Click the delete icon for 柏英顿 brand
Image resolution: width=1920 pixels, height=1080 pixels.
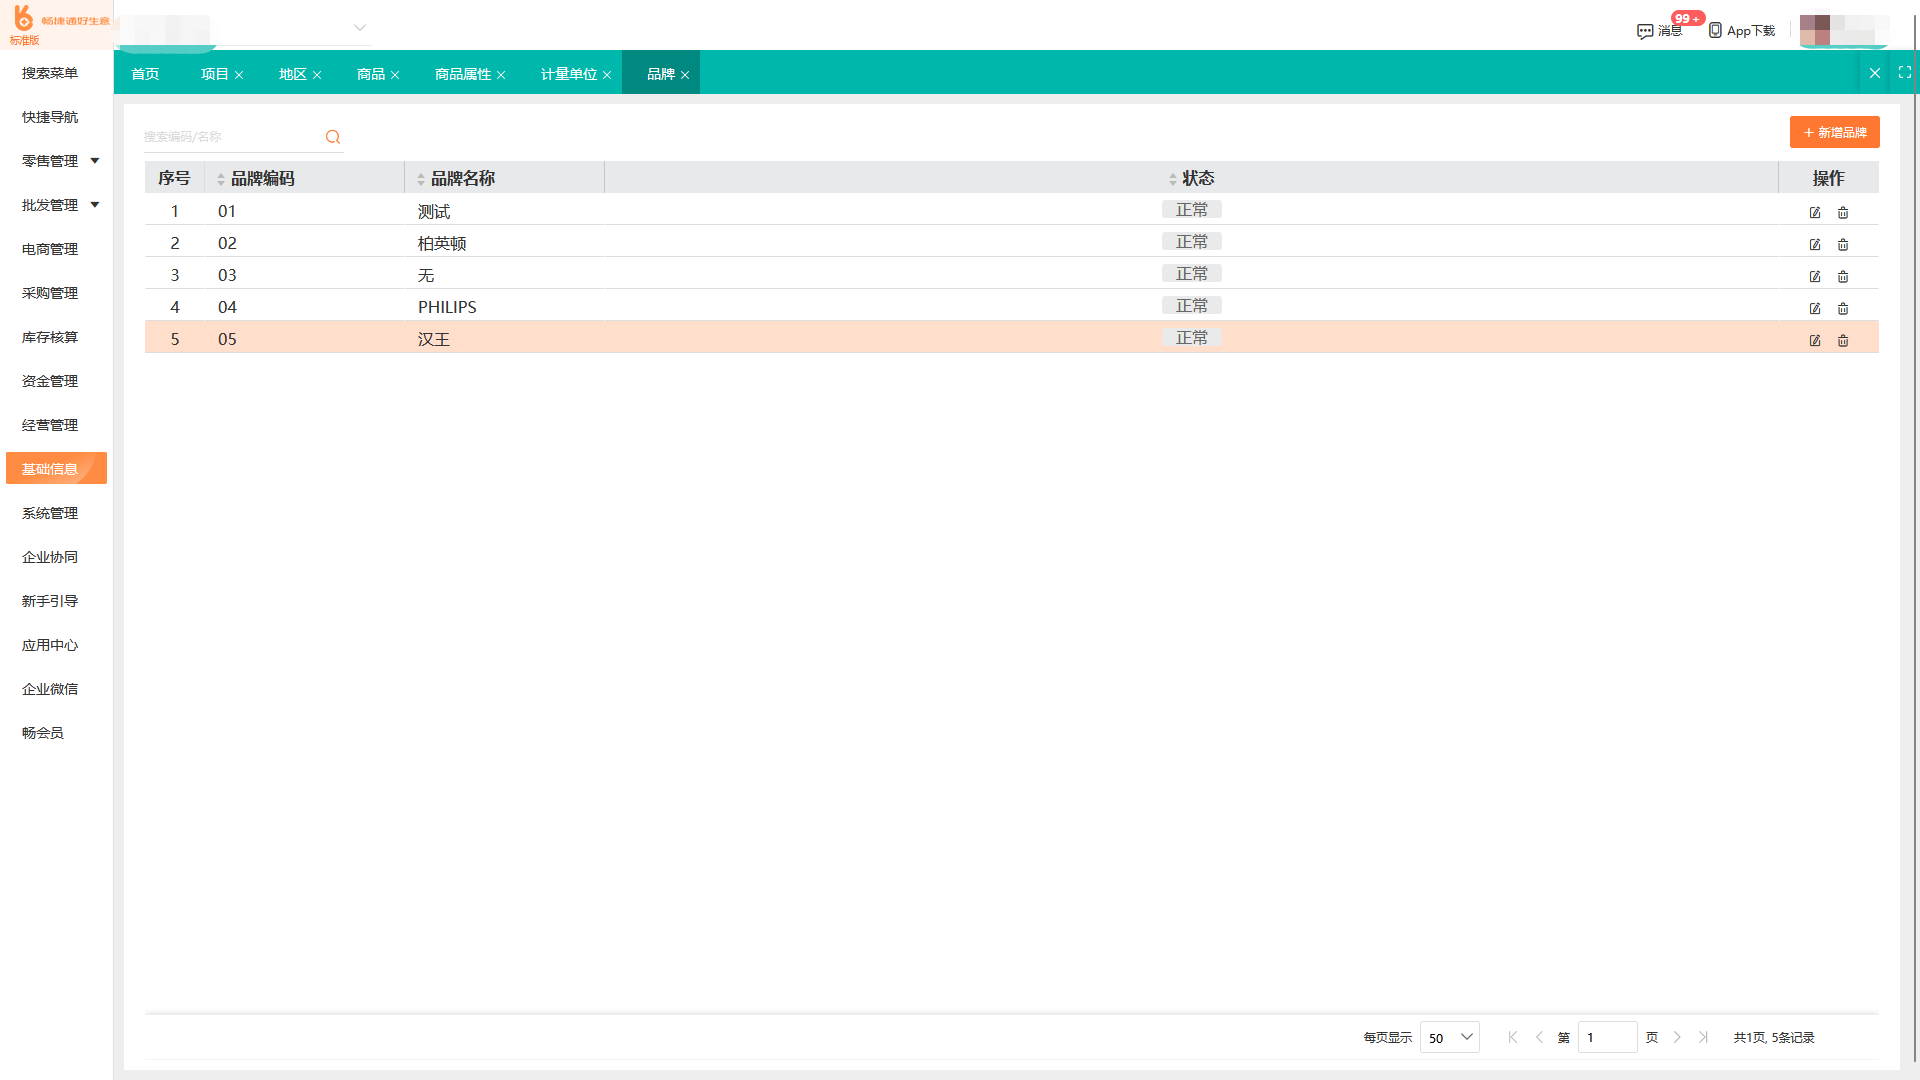(1842, 243)
